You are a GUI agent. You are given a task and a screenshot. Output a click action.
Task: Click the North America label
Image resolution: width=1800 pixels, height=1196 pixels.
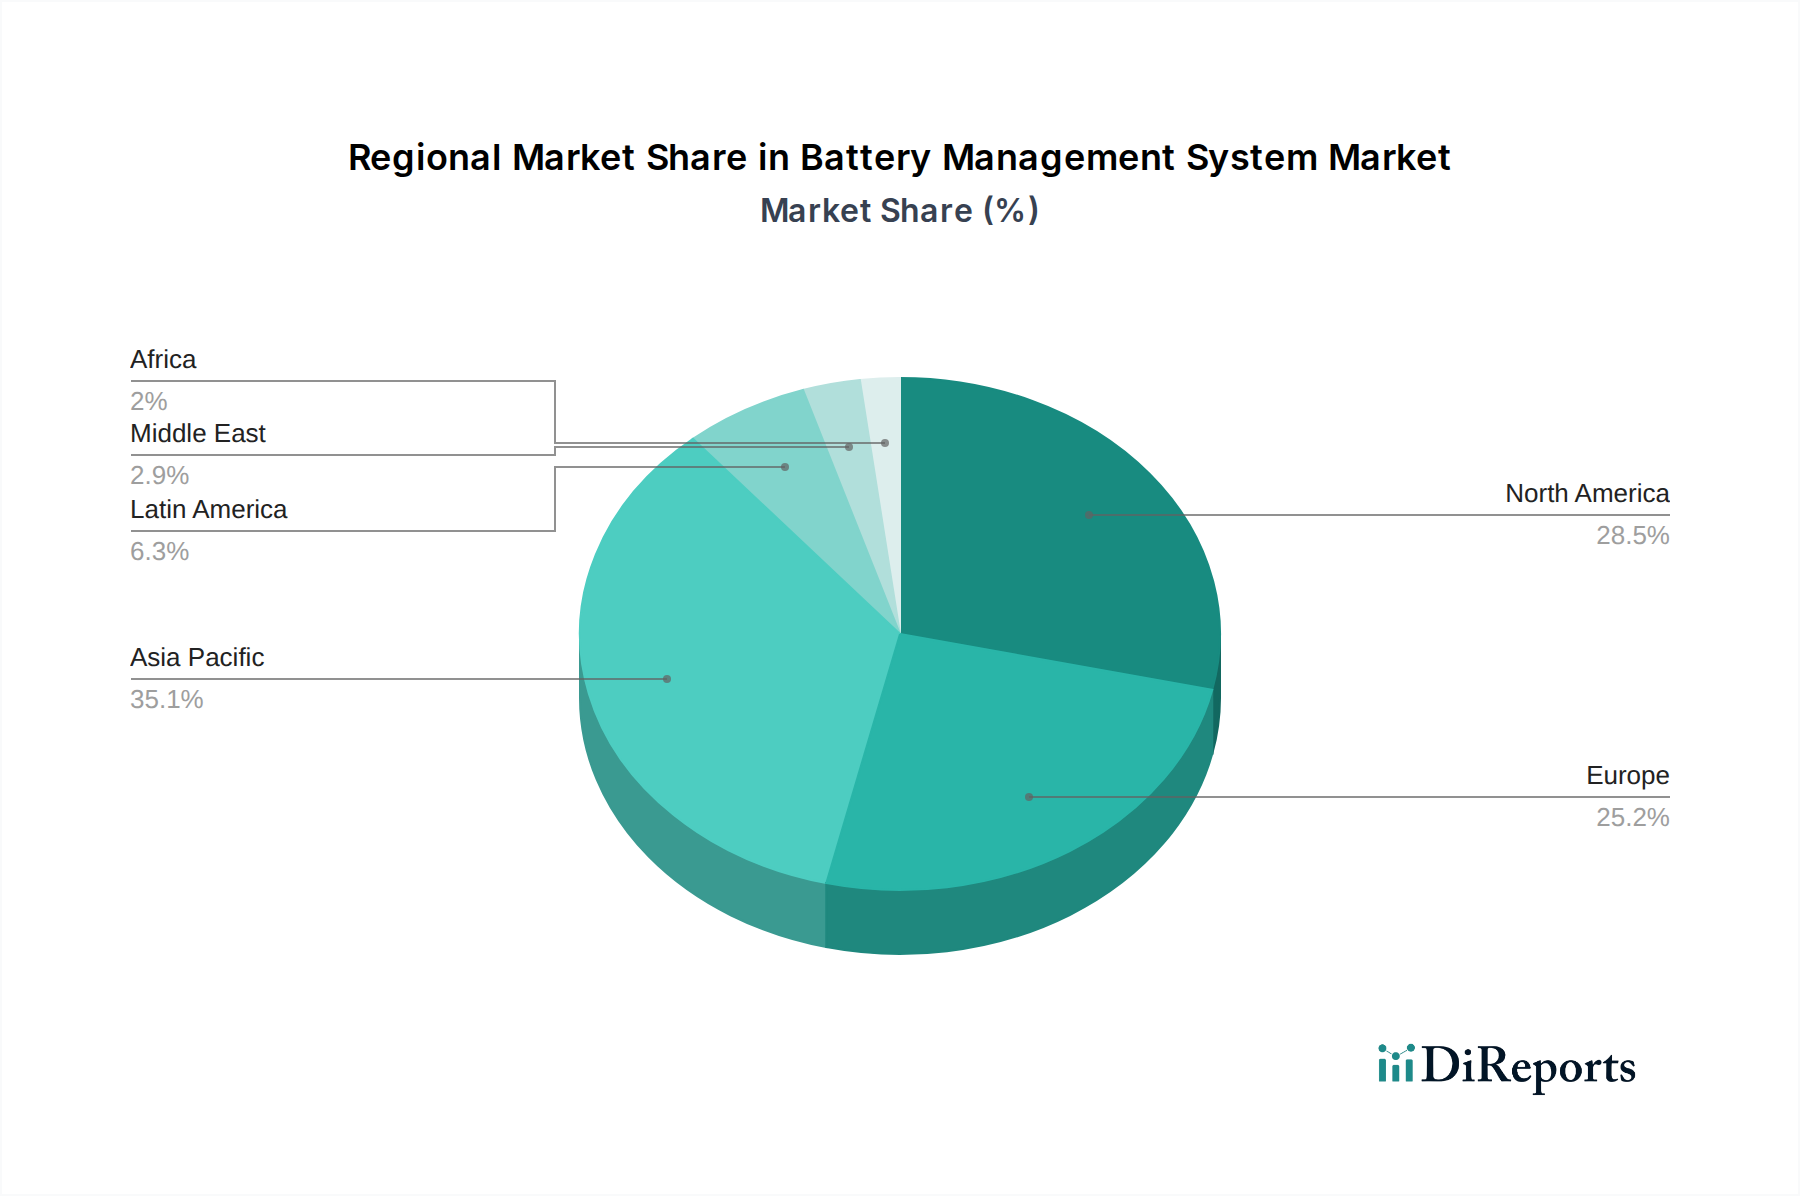[1586, 493]
